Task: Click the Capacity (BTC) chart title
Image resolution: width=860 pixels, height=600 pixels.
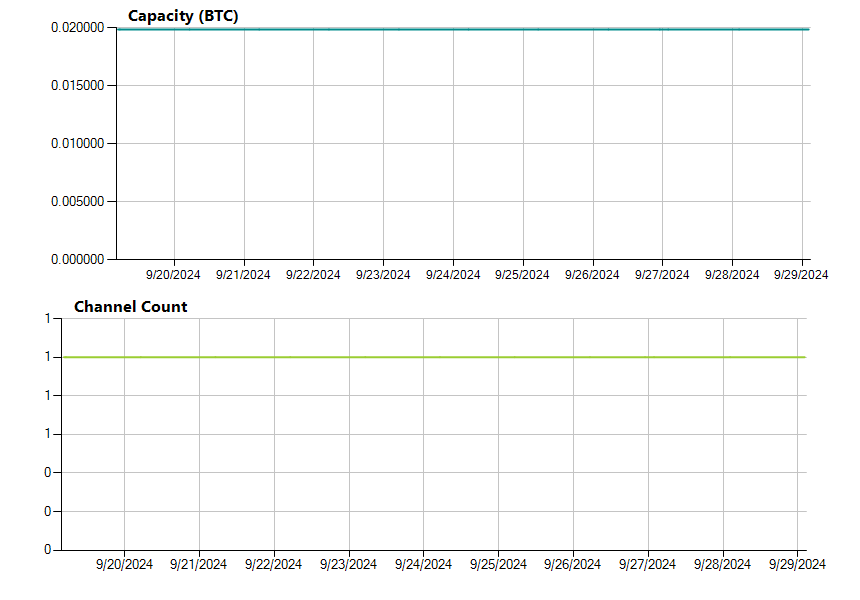Action: 185,13
